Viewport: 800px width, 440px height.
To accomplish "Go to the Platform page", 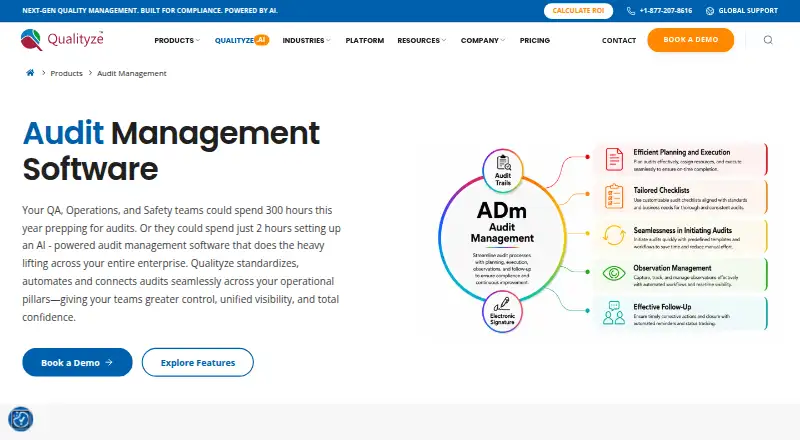I will (x=365, y=40).
